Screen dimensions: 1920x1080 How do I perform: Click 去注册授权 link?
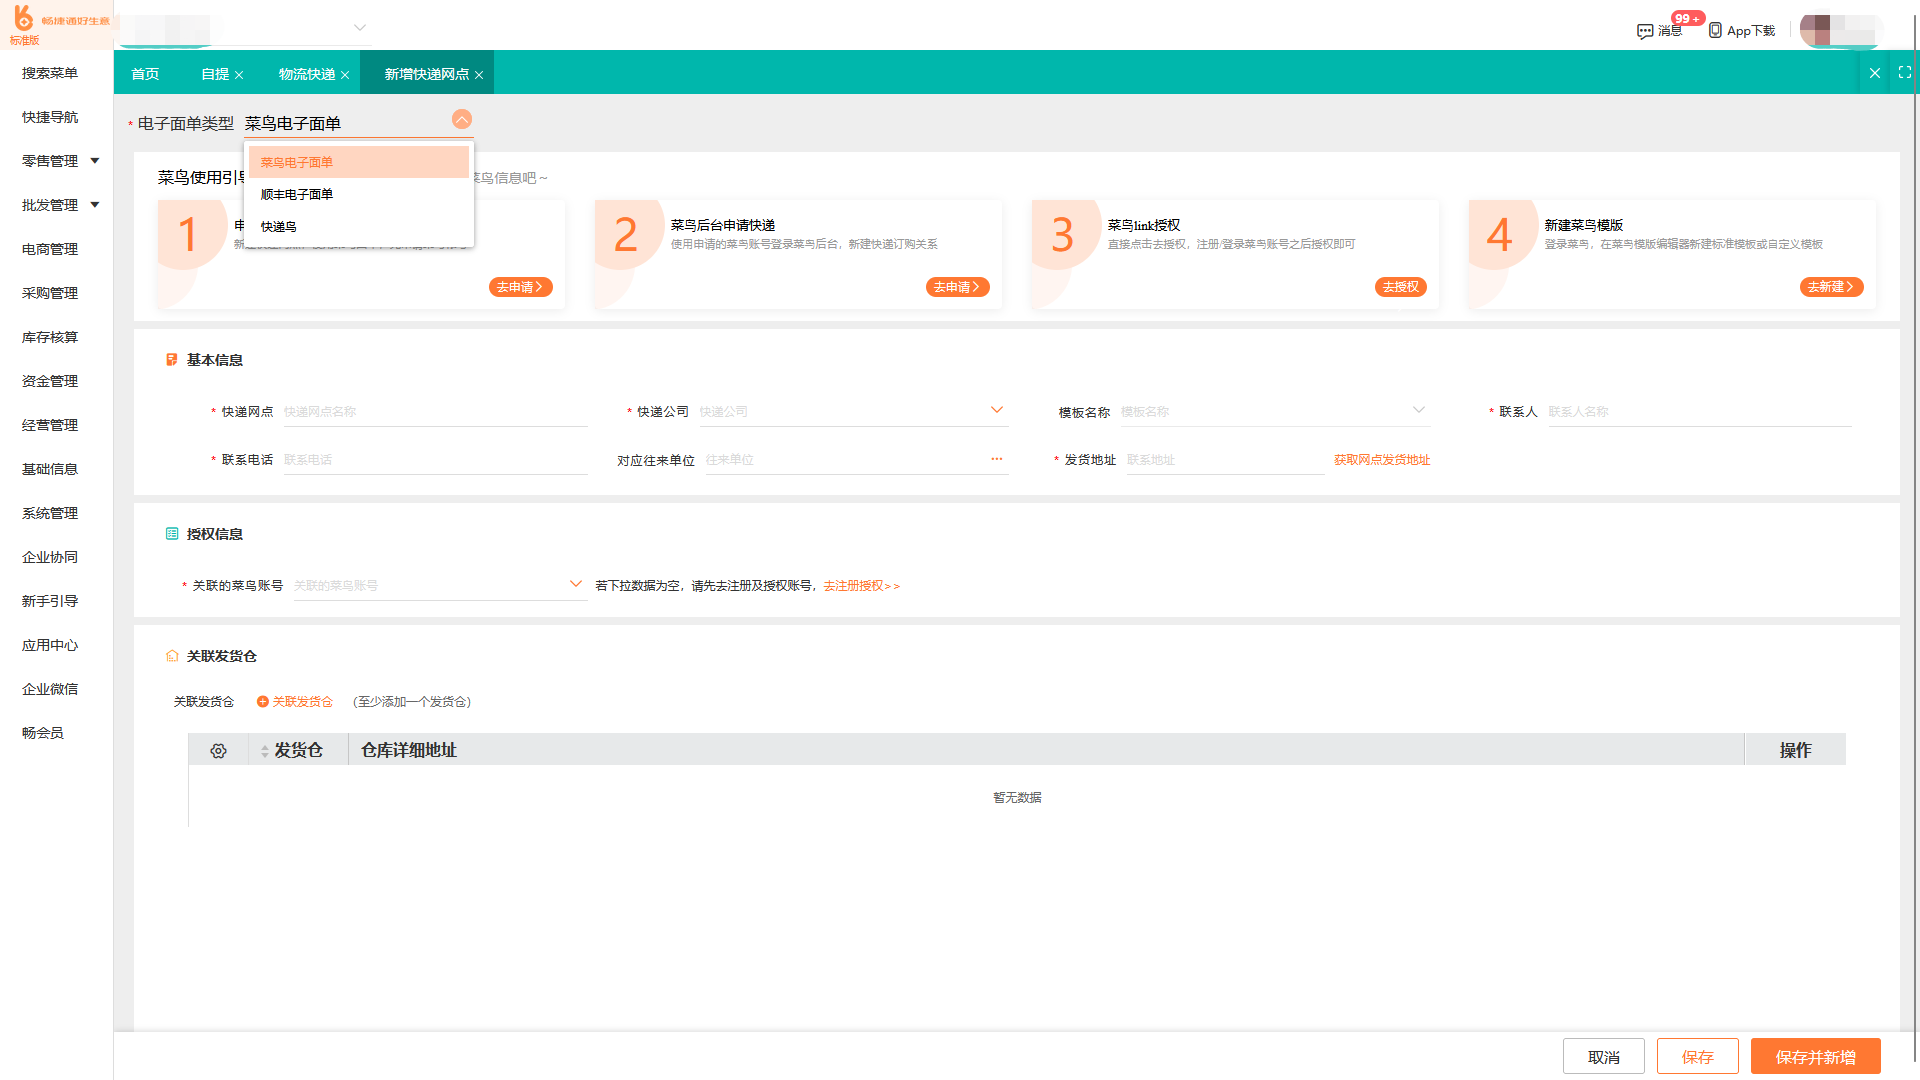click(x=860, y=584)
